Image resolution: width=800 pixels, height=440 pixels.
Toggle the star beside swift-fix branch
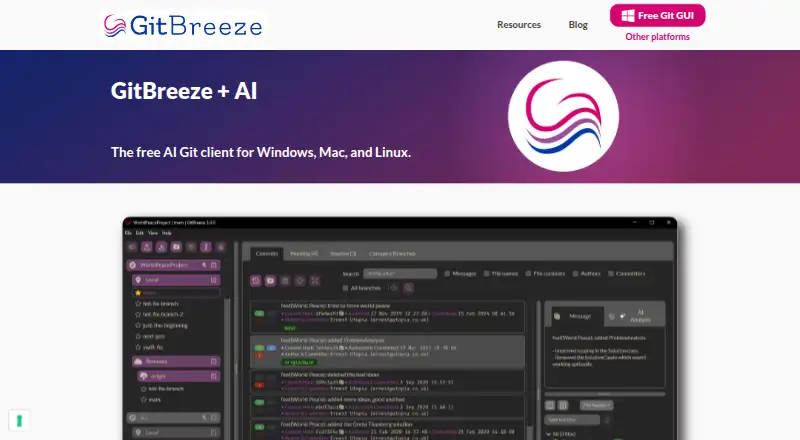pyautogui.click(x=138, y=347)
